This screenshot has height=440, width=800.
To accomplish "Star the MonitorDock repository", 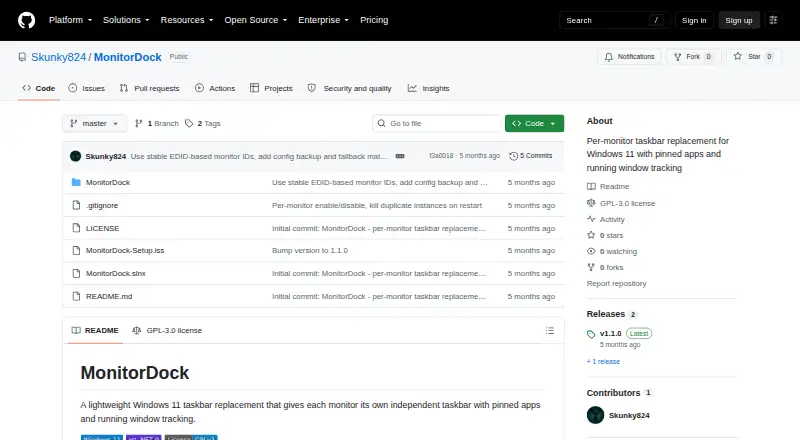I will 755,57.
